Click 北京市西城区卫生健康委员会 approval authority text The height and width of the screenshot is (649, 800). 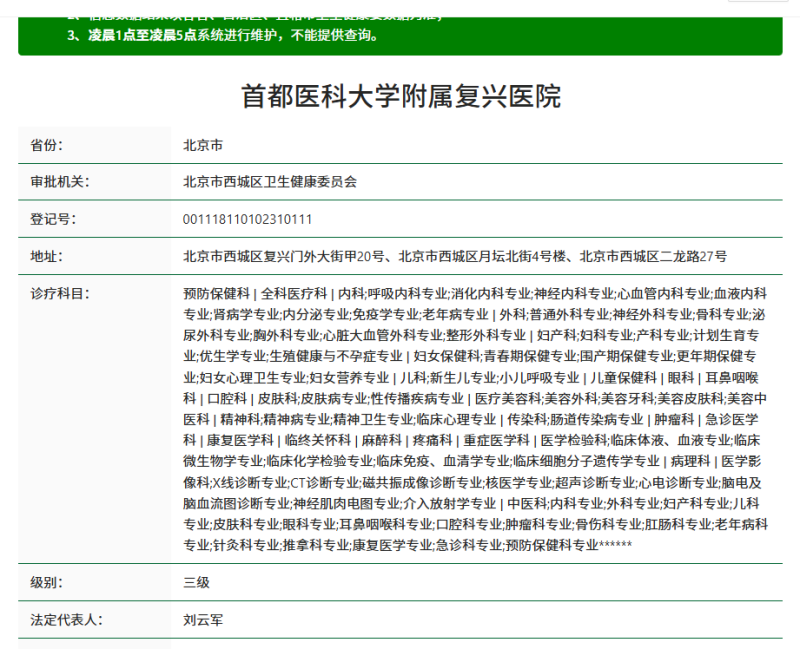[270, 181]
